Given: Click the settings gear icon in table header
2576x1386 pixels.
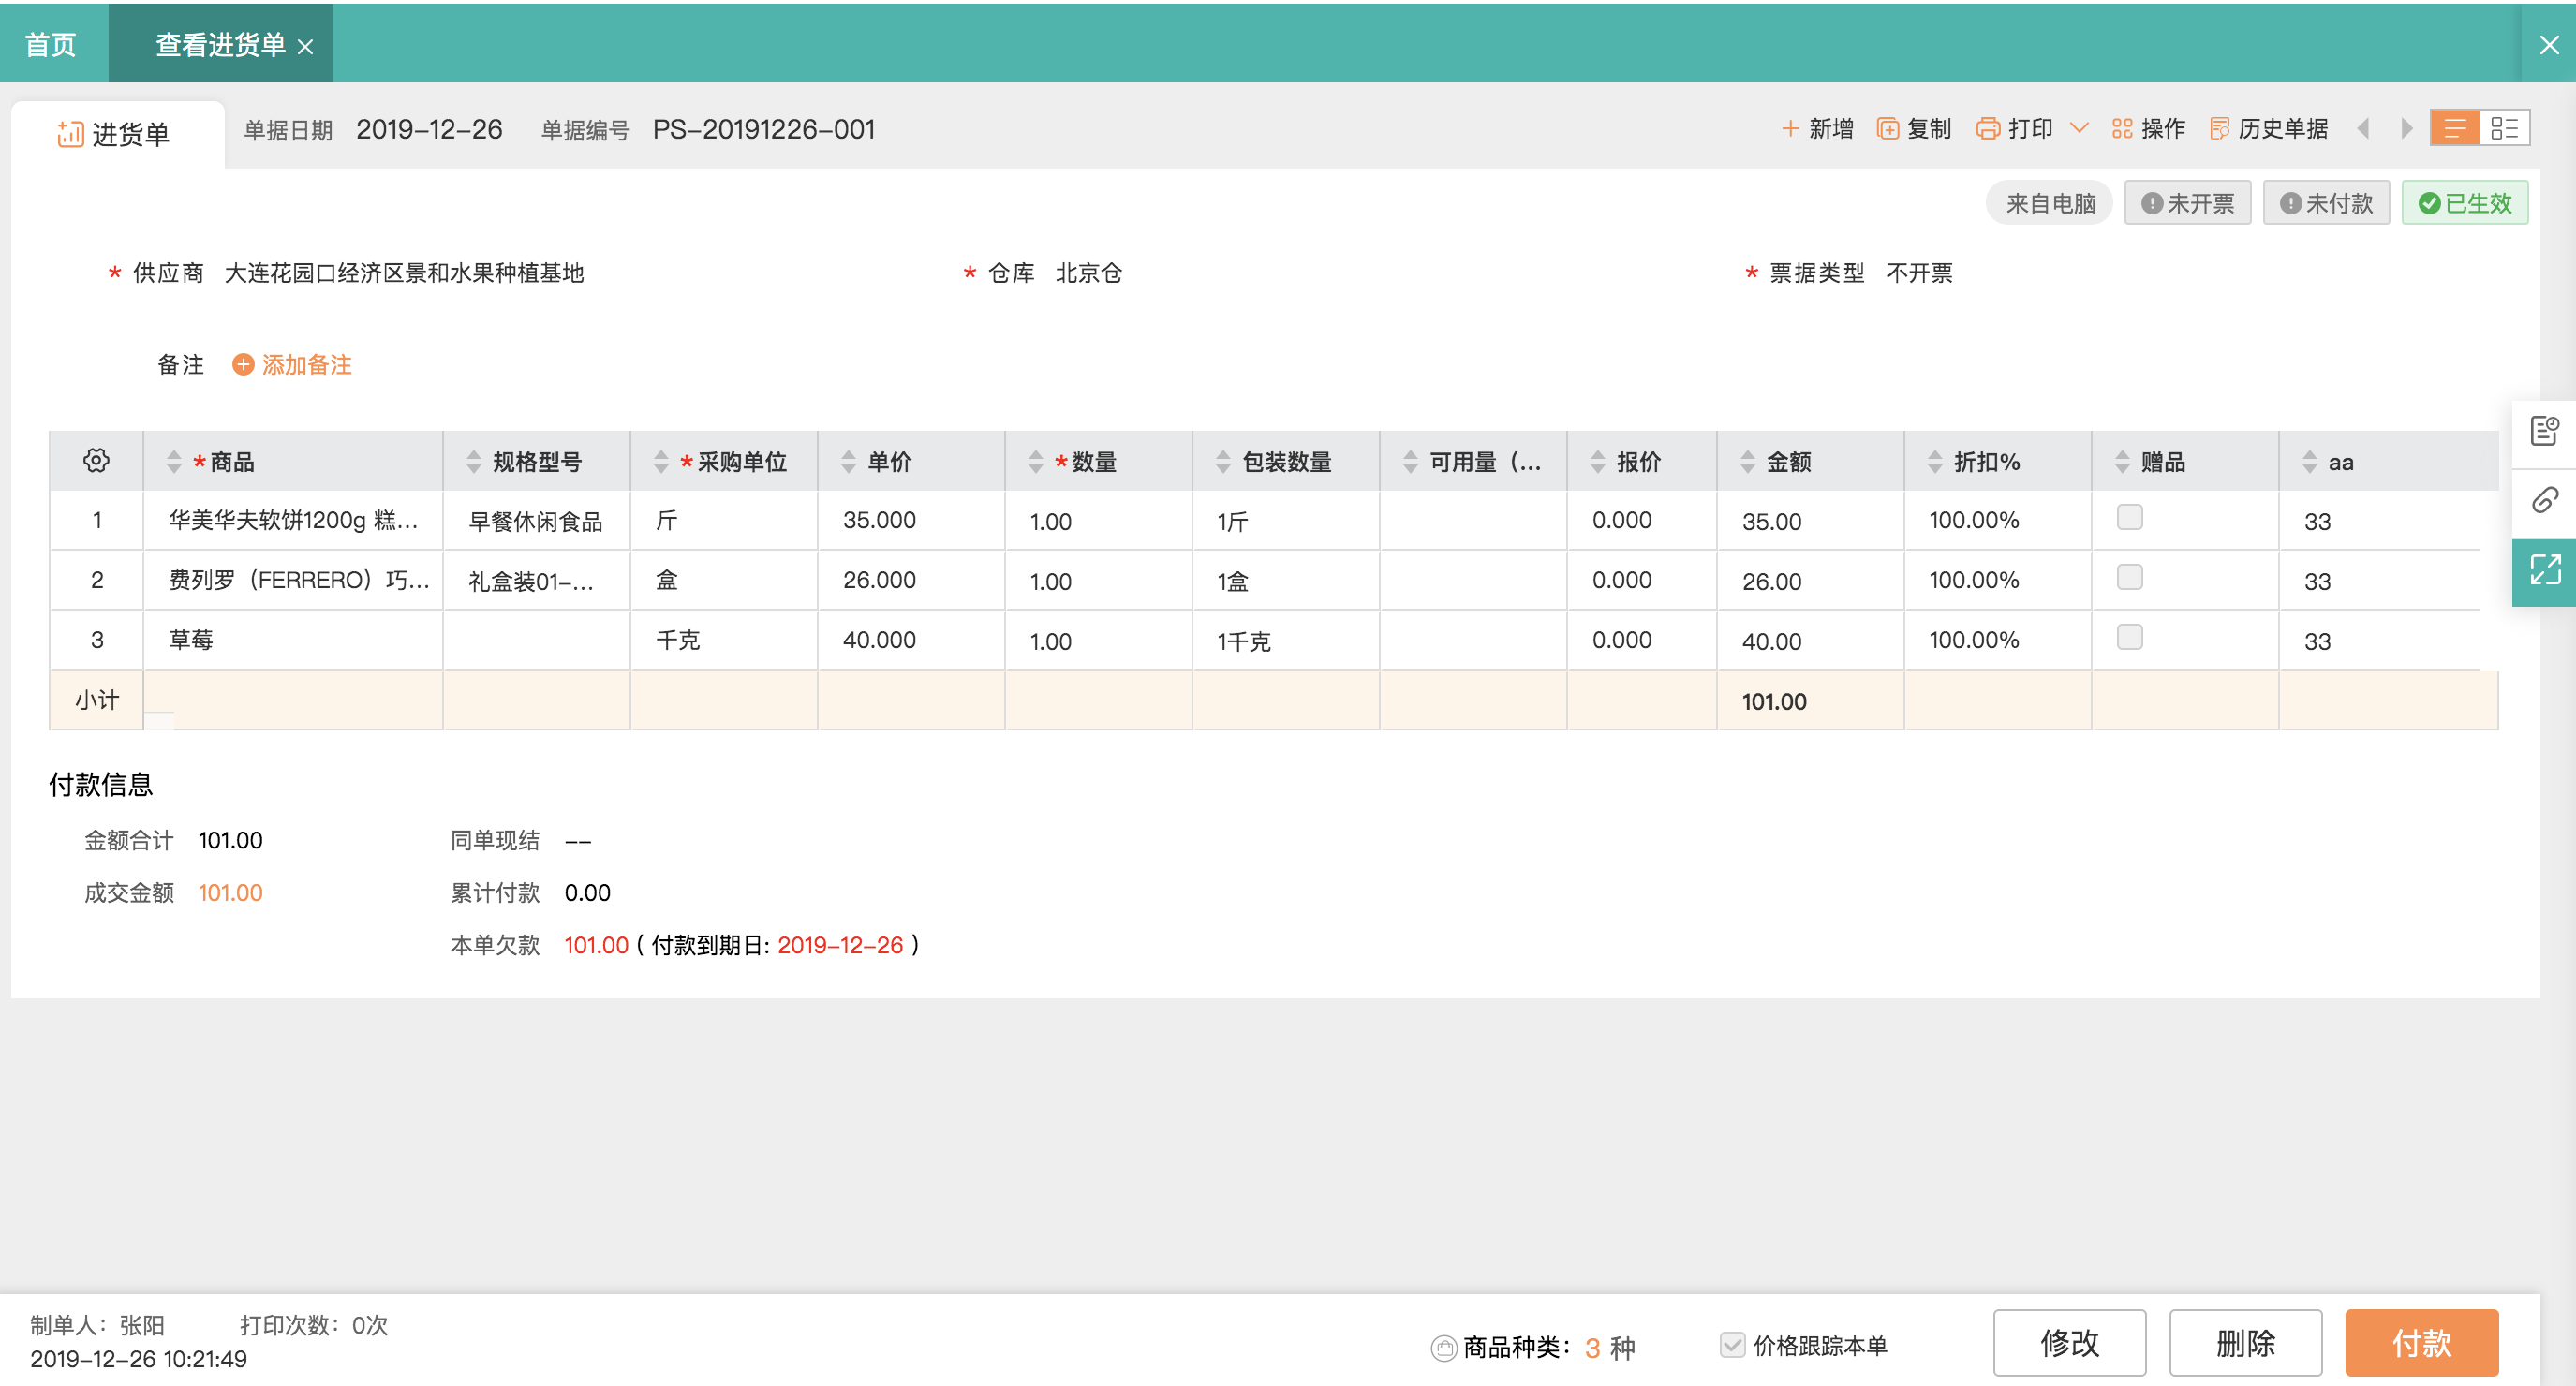Looking at the screenshot, I should click(96, 464).
